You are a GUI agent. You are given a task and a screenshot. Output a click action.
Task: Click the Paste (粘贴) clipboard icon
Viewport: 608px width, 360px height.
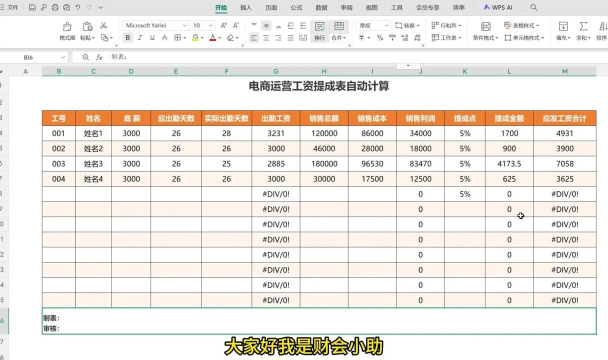(87, 26)
